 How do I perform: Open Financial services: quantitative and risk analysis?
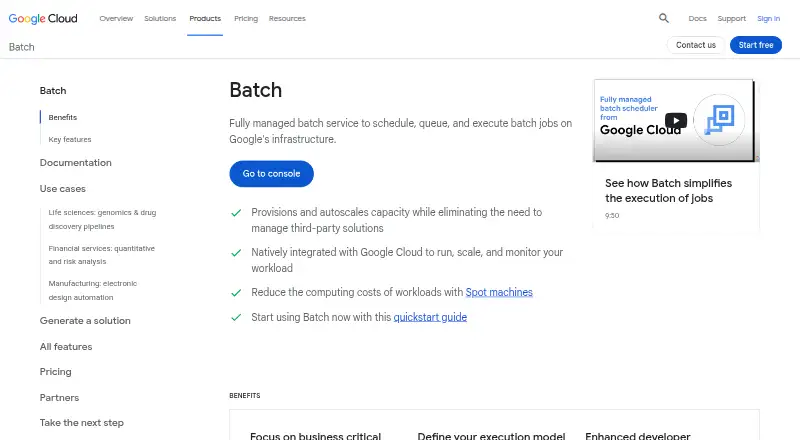tap(102, 255)
